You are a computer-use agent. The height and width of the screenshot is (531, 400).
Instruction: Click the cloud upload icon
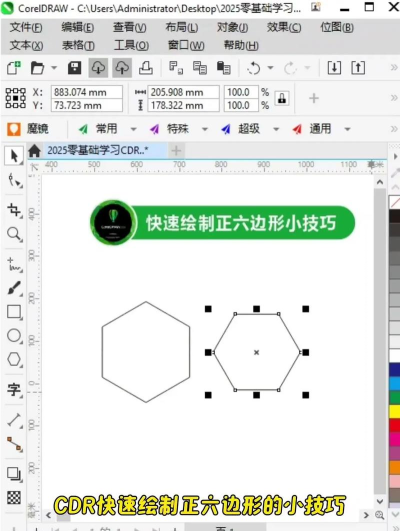[x=122, y=68]
